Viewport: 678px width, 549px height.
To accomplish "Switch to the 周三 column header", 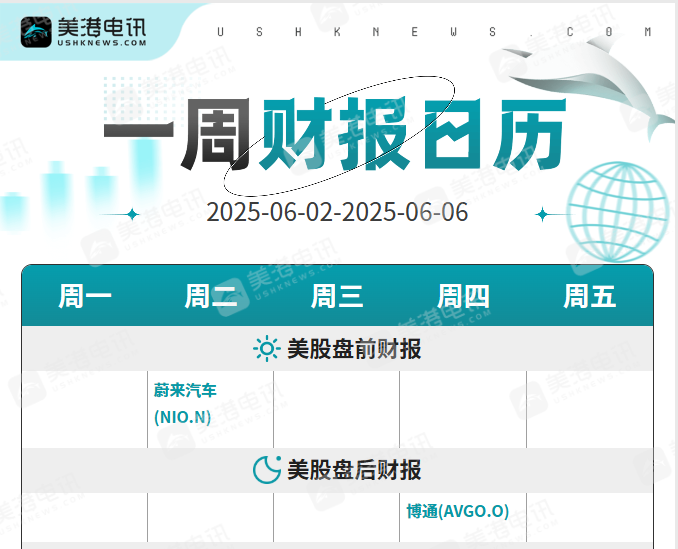I will [x=337, y=296].
